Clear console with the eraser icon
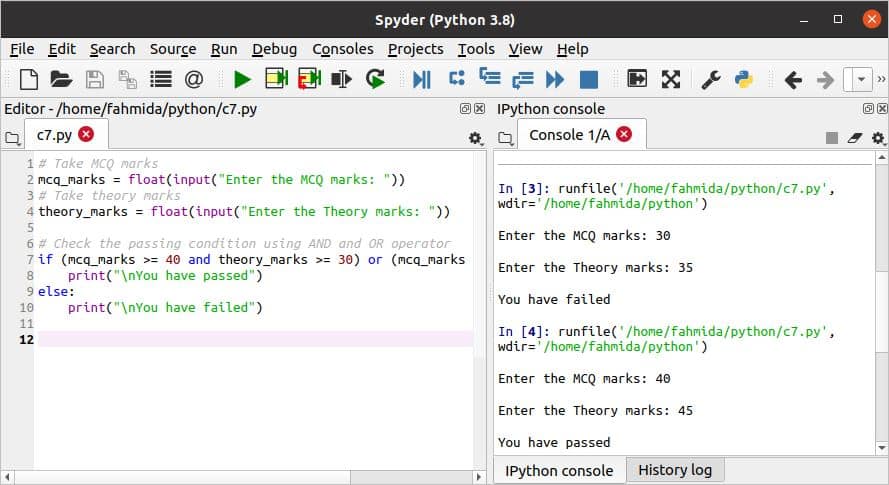The image size is (889, 485). coord(855,138)
